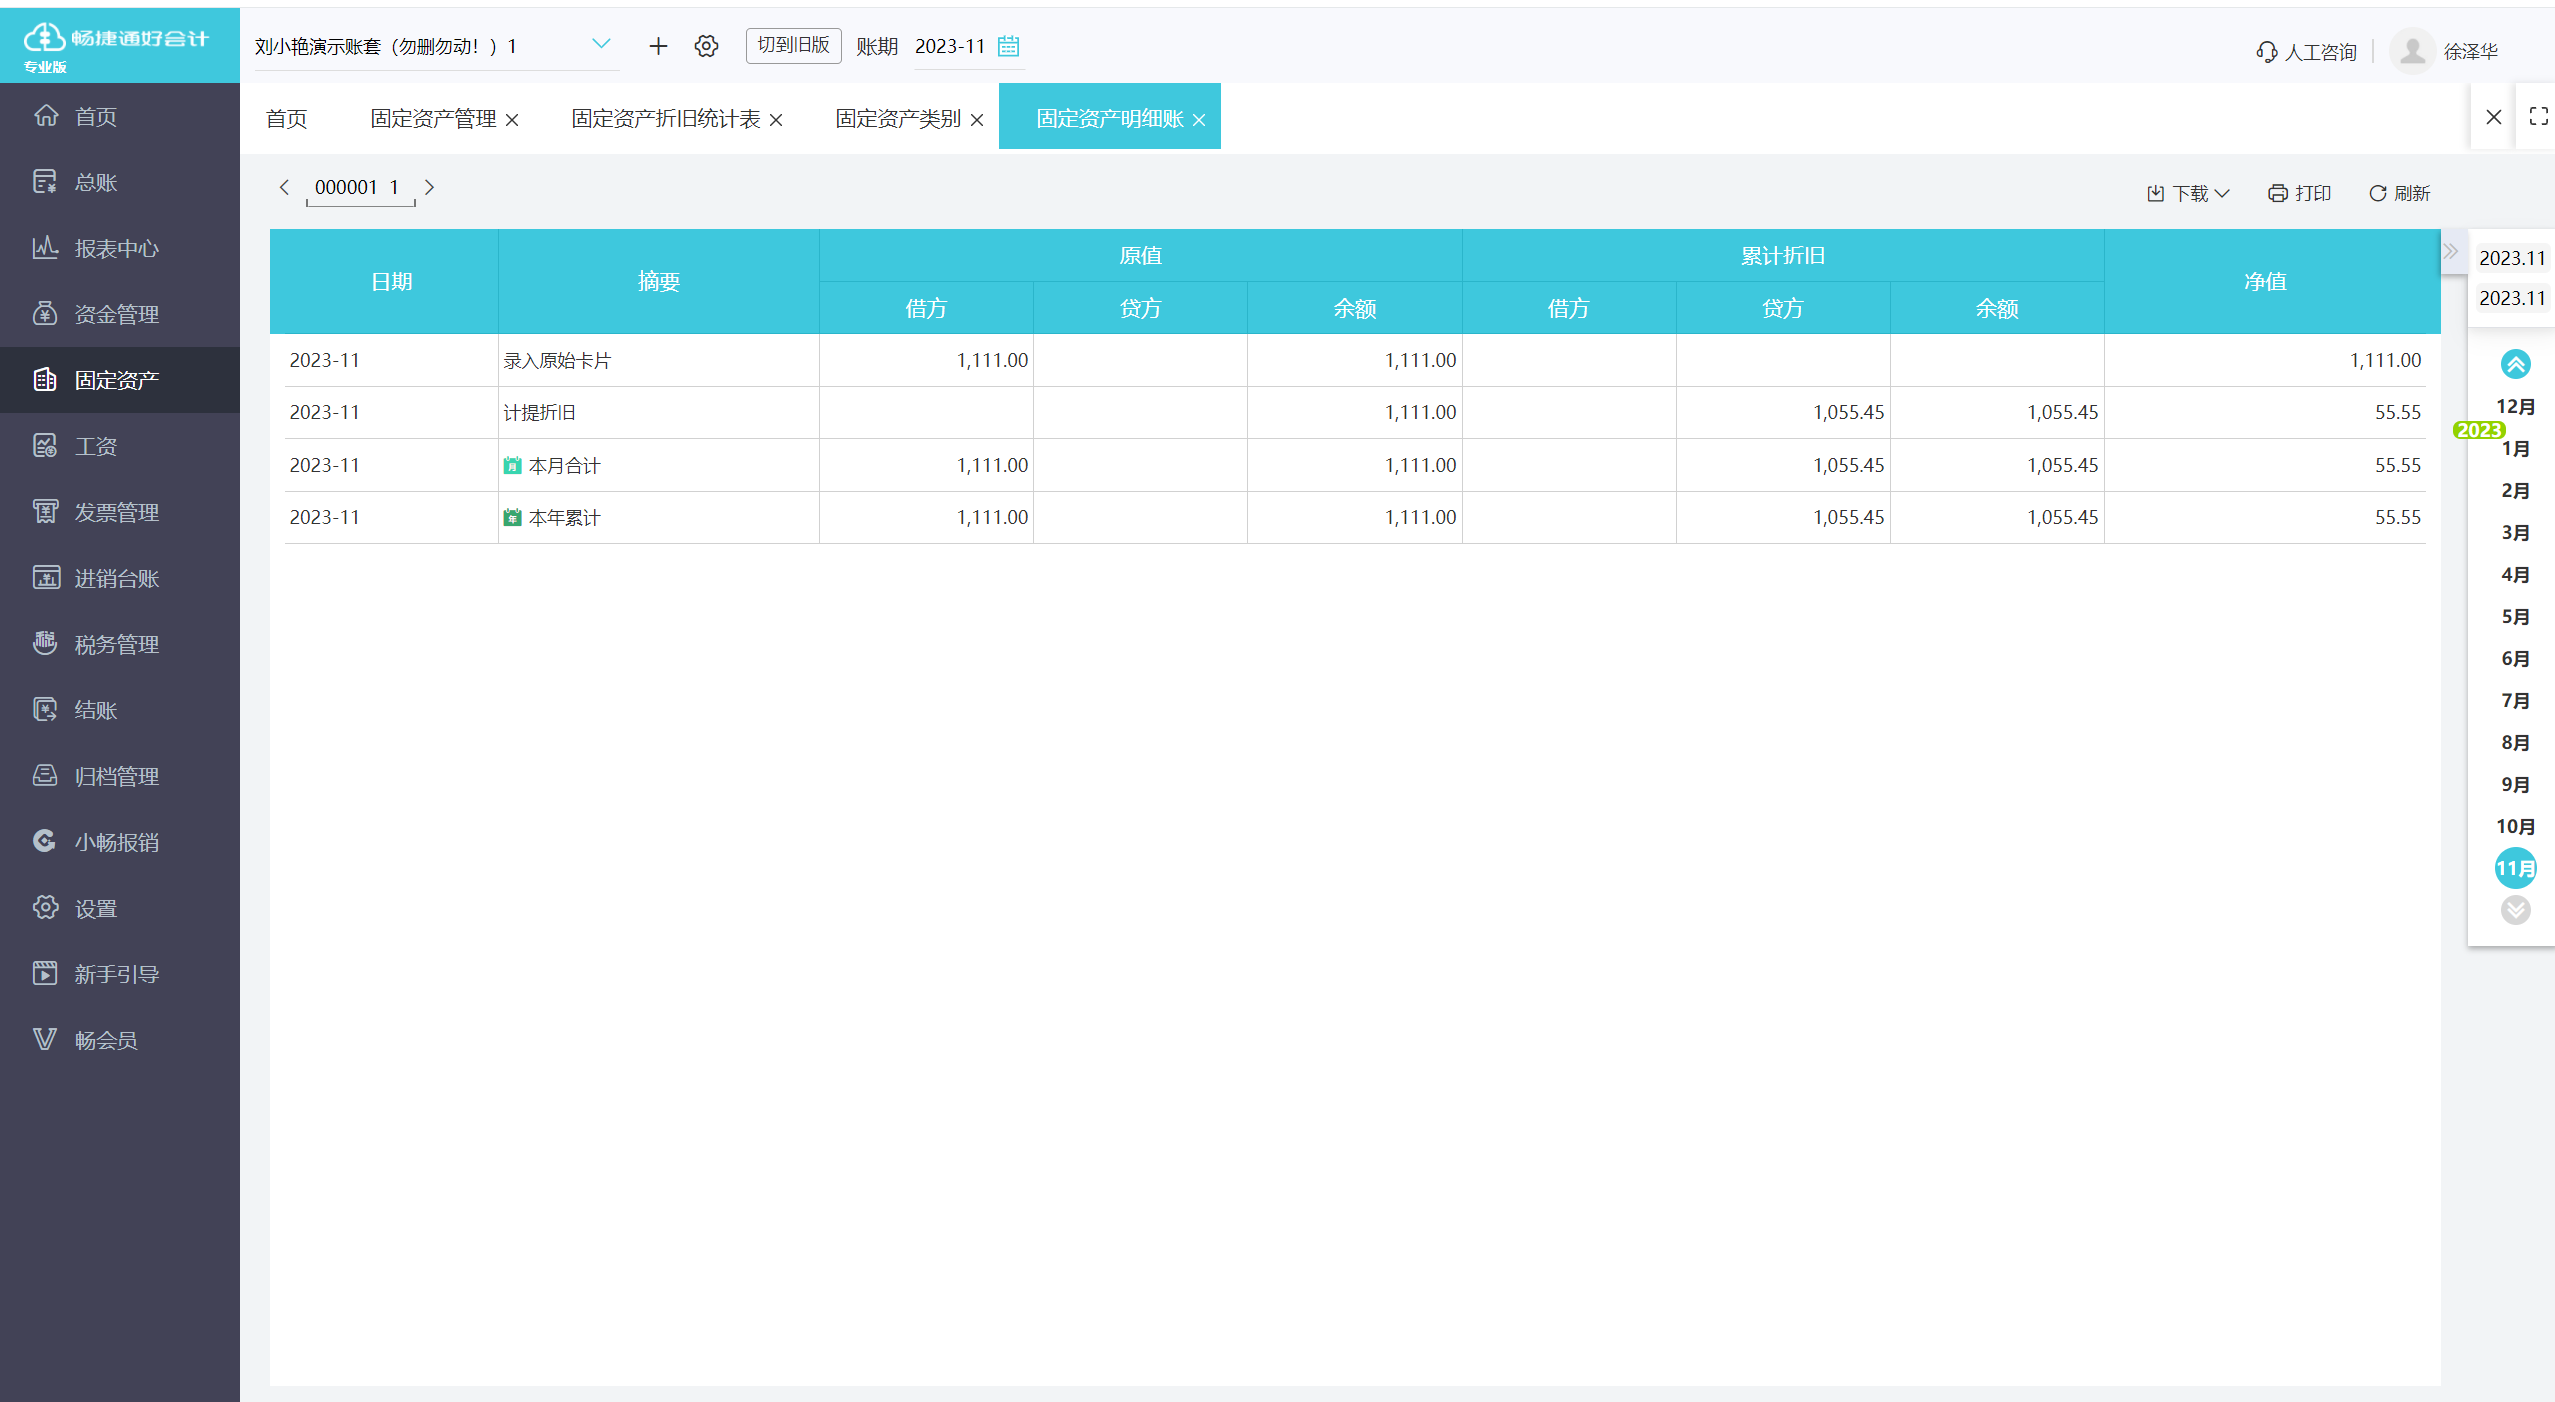This screenshot has width=2555, height=1402.
Task: Select month 10月 from timeline
Action: [x=2514, y=827]
